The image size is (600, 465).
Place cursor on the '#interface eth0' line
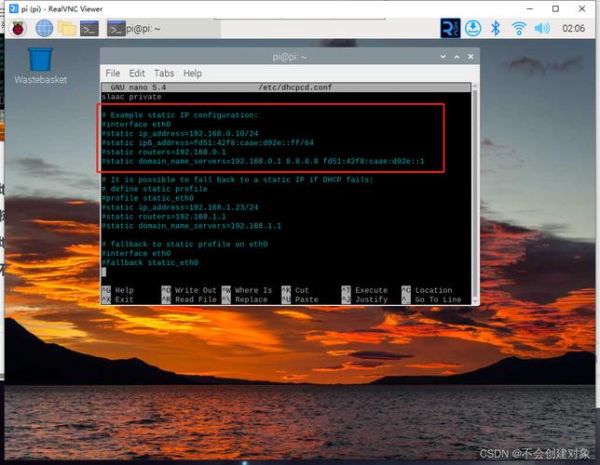140,125
